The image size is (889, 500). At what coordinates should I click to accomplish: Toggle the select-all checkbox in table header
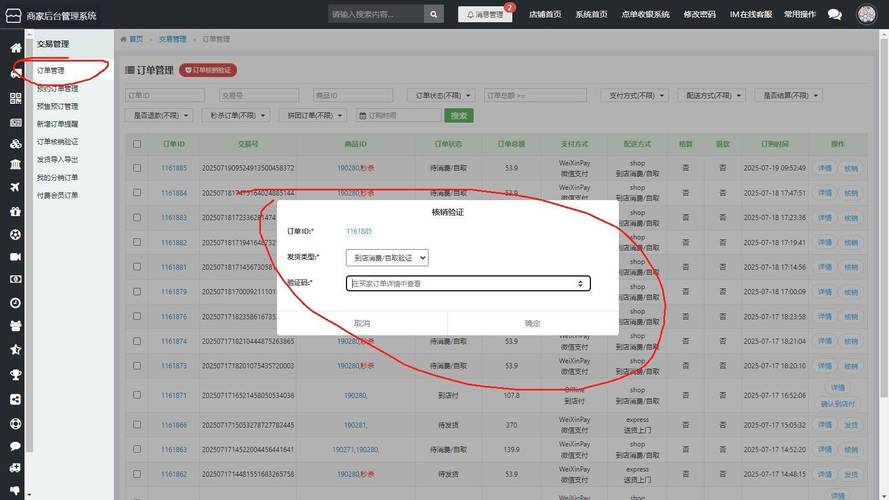pos(137,144)
